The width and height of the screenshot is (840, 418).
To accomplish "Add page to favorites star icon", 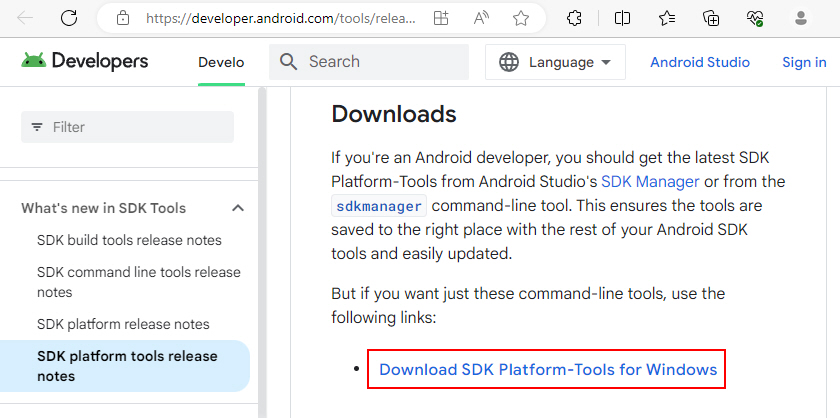I will coord(521,19).
